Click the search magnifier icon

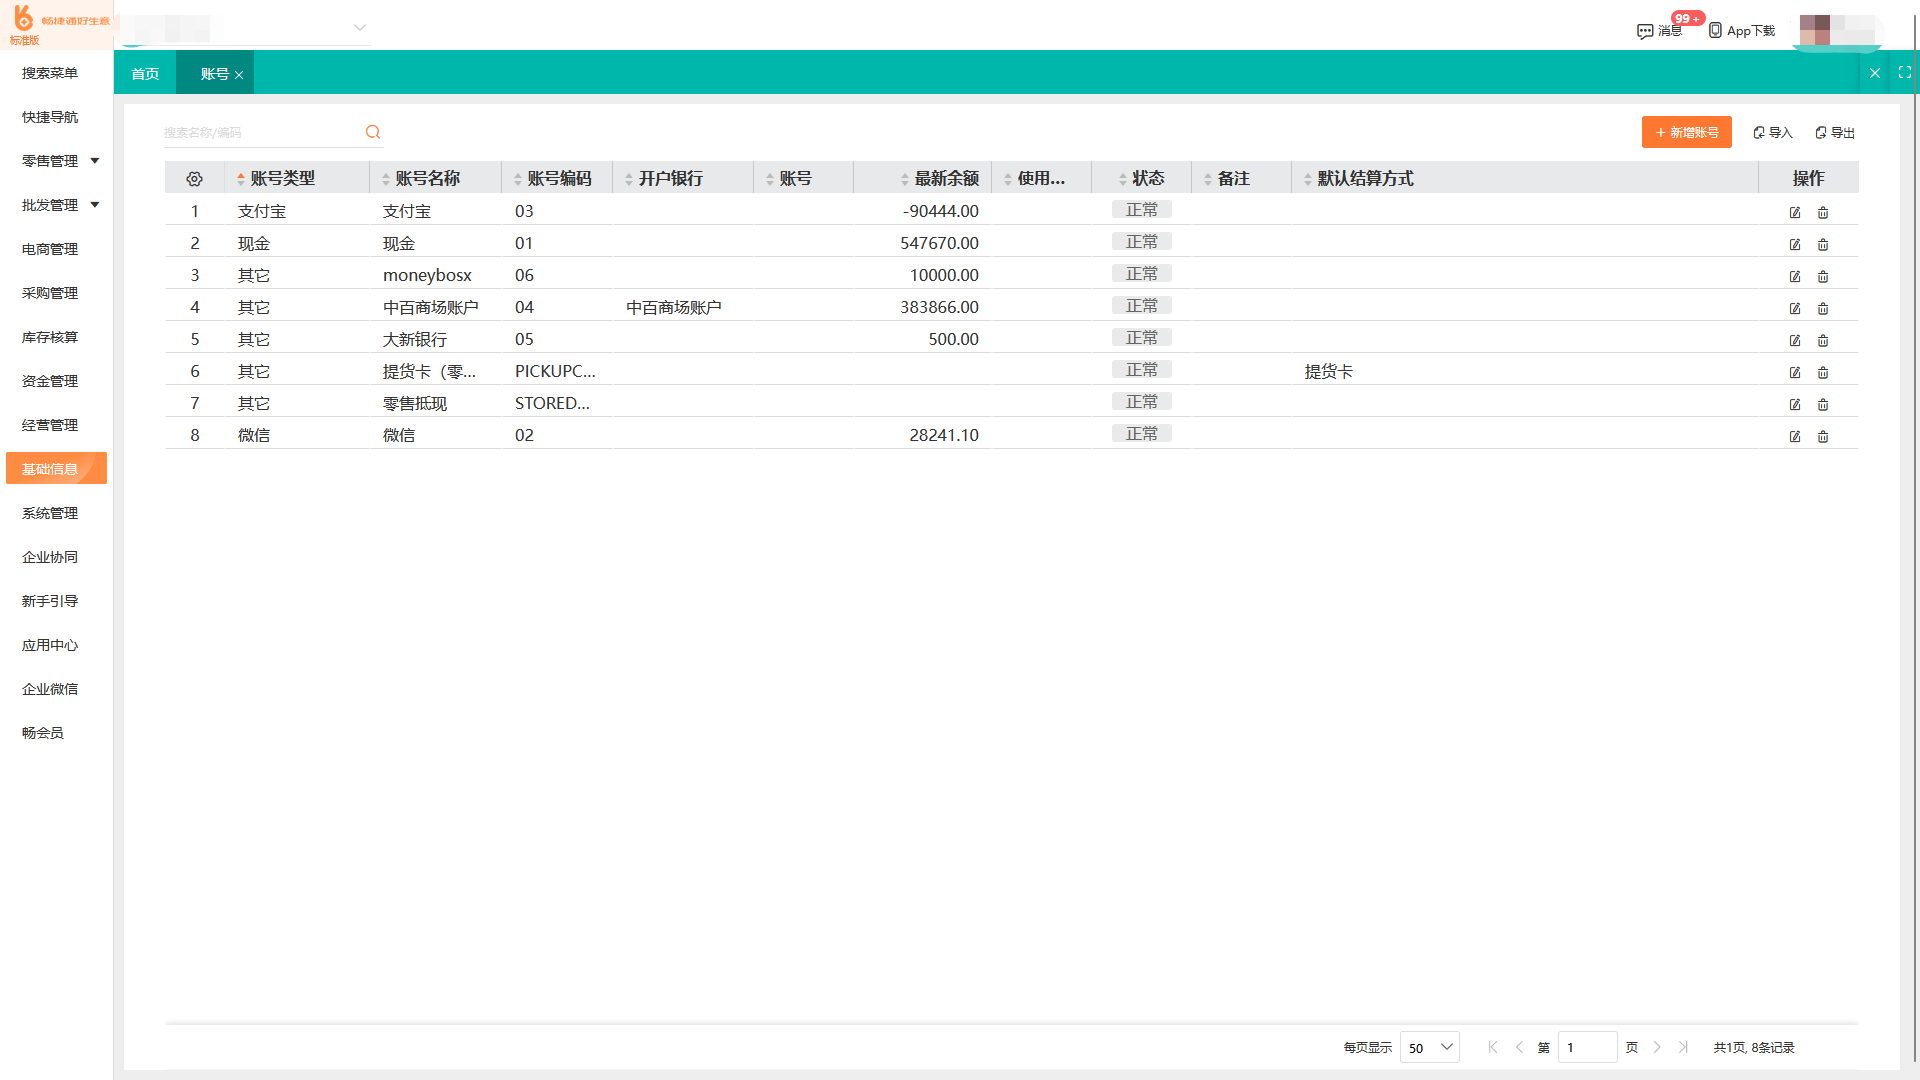[373, 132]
